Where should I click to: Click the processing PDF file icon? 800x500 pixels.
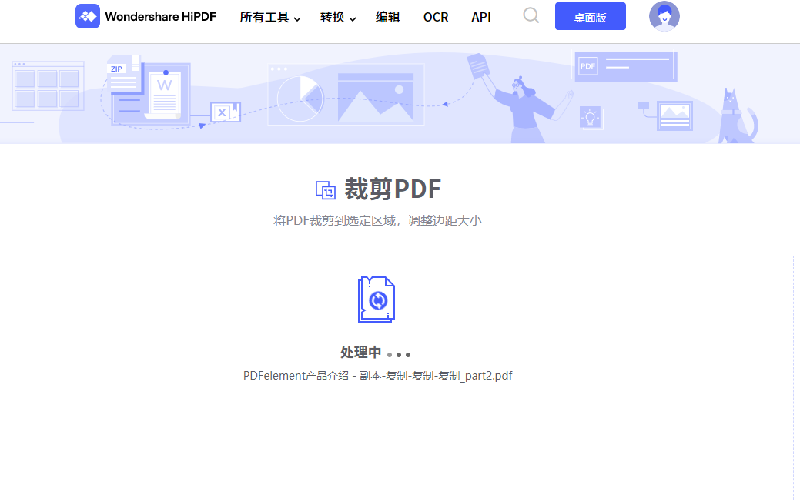377,299
